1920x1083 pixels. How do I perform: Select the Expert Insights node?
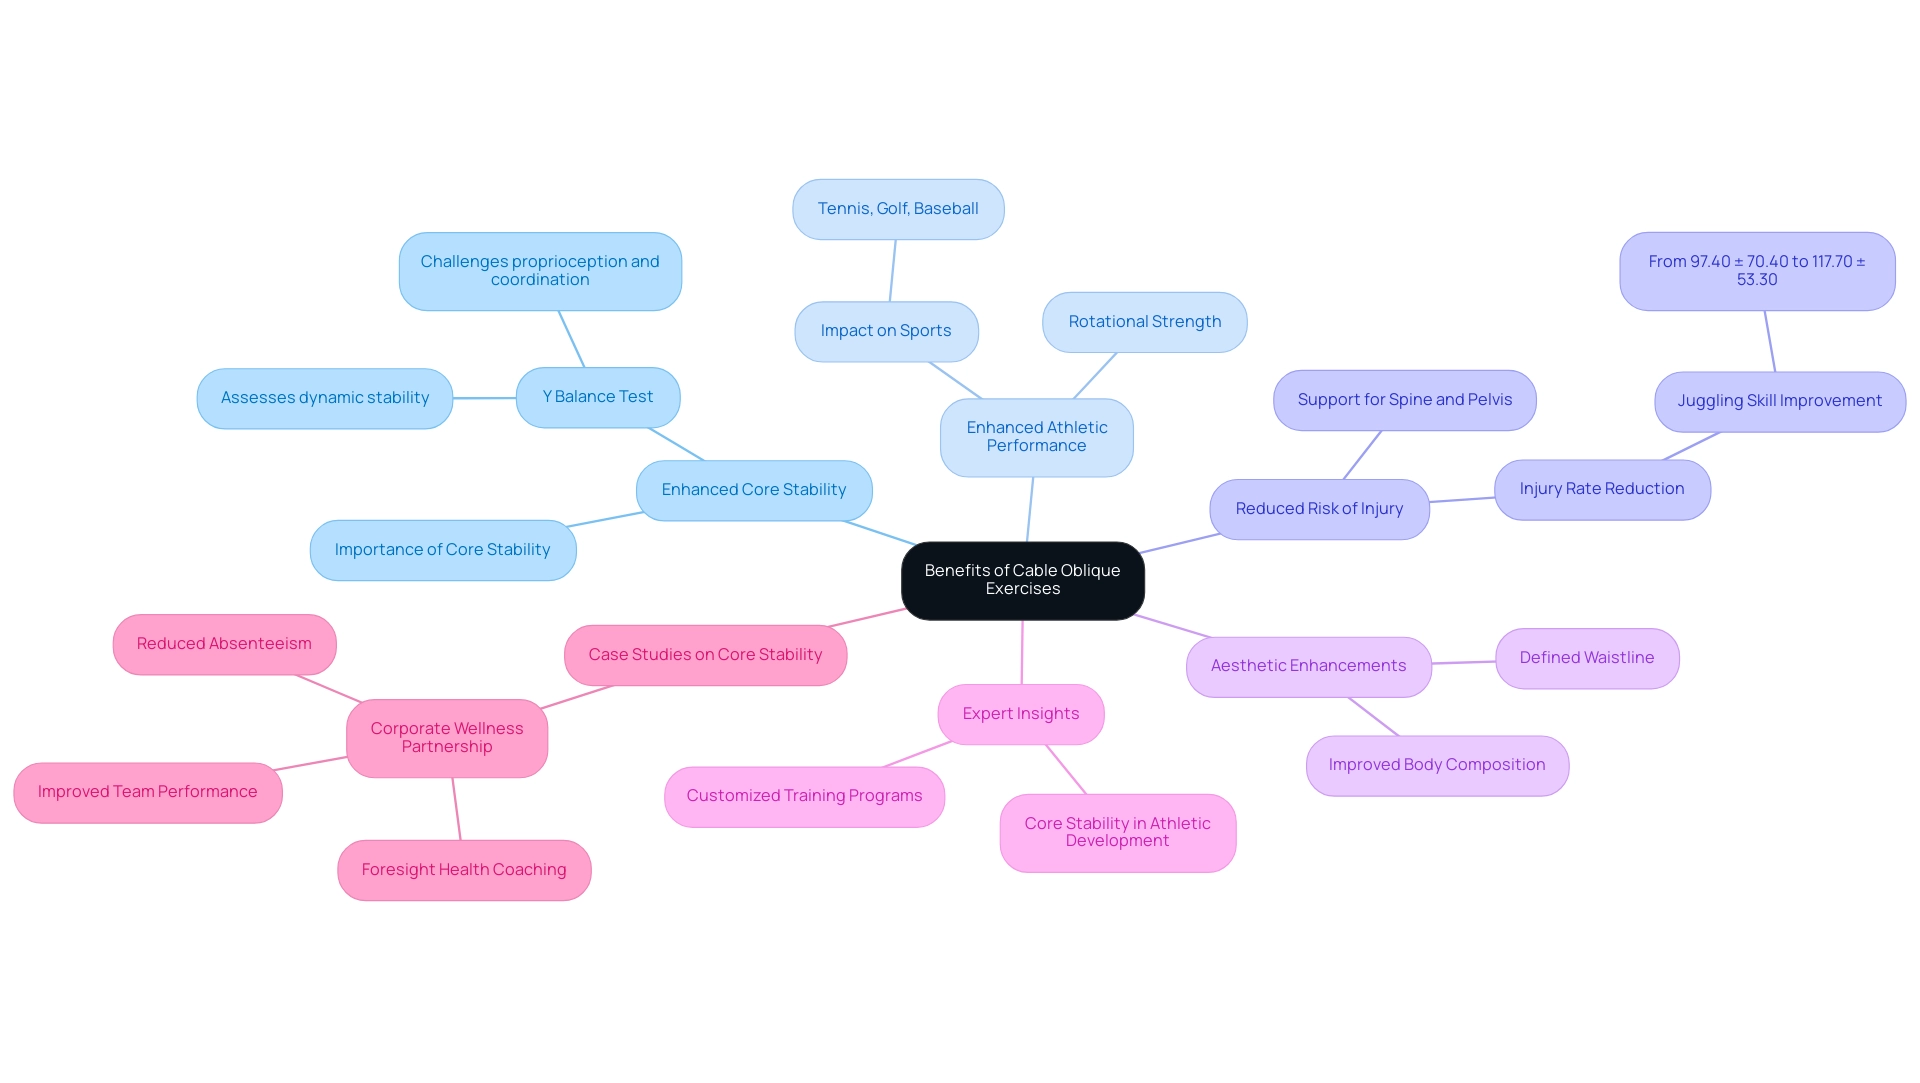[1022, 714]
